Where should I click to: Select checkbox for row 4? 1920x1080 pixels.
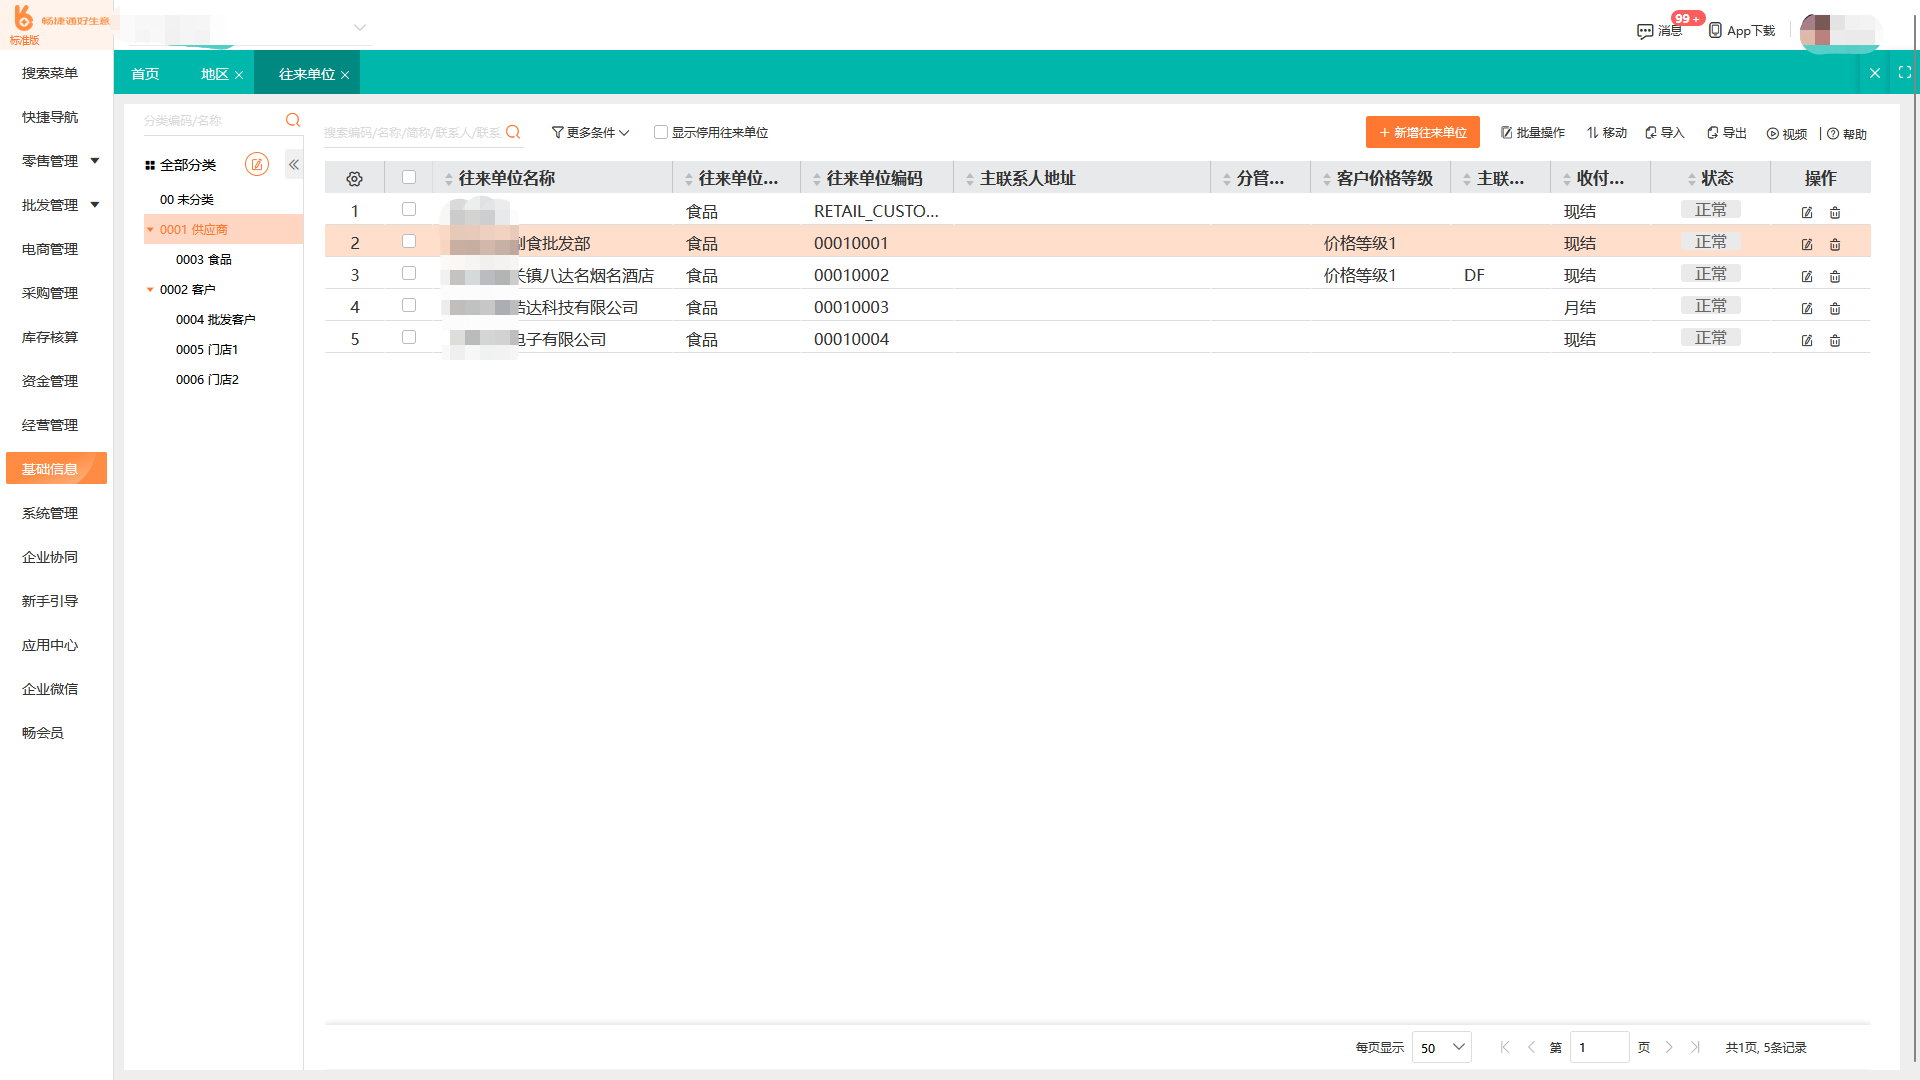point(409,305)
